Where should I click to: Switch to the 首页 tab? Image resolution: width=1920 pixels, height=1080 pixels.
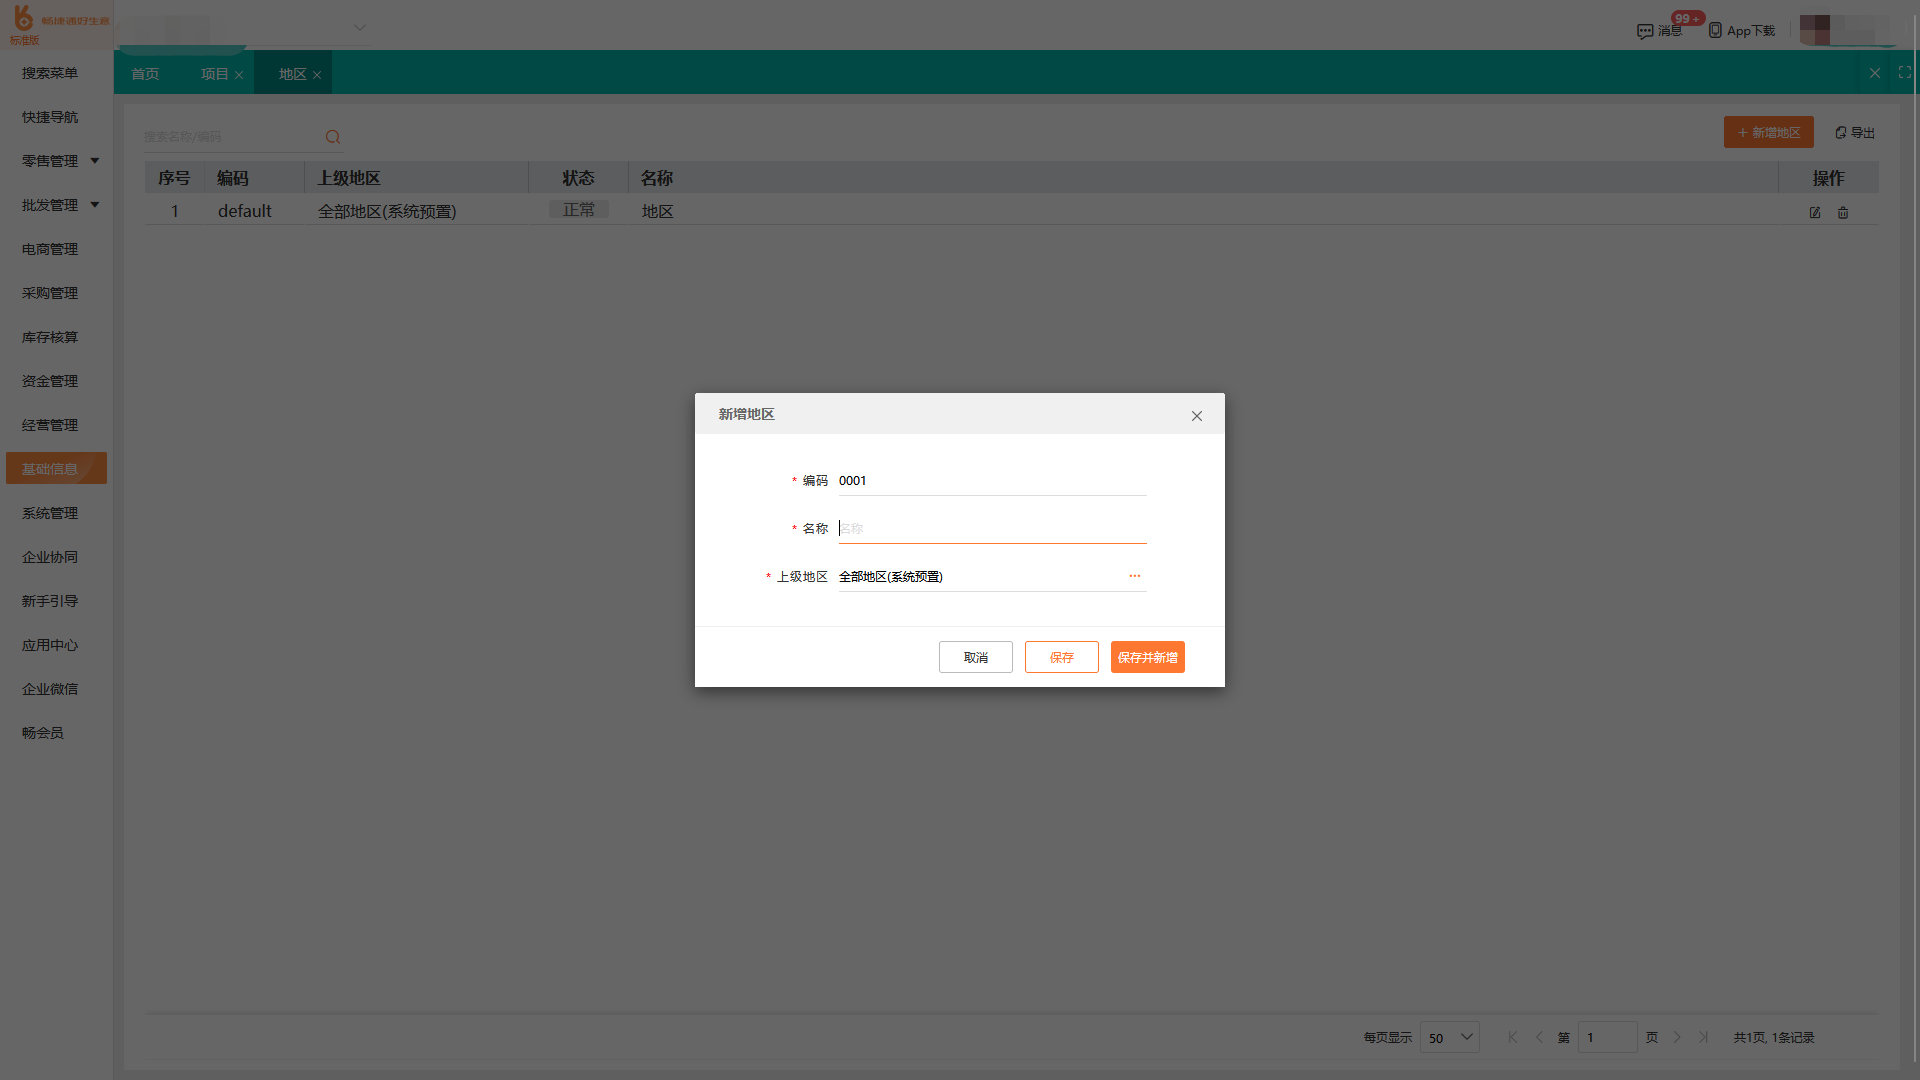pyautogui.click(x=144, y=74)
